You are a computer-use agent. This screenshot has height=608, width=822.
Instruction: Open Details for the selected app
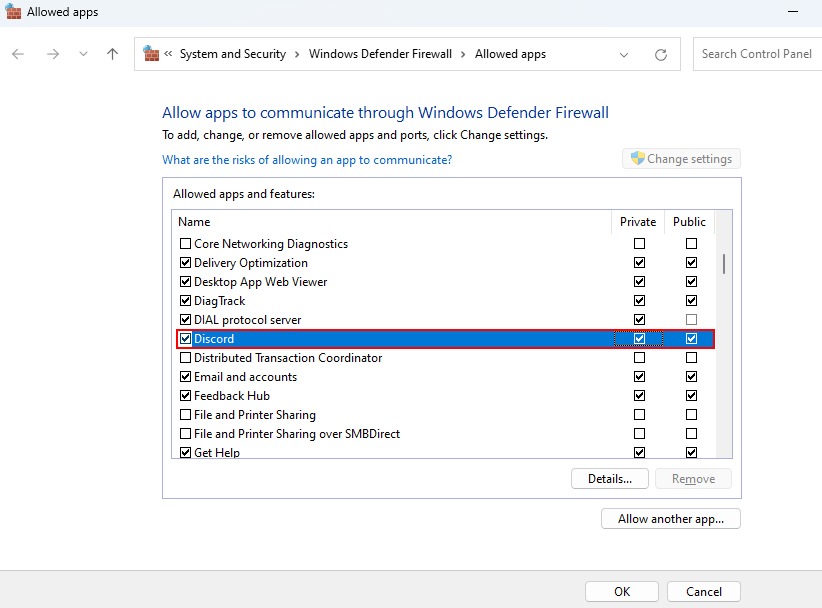(610, 479)
